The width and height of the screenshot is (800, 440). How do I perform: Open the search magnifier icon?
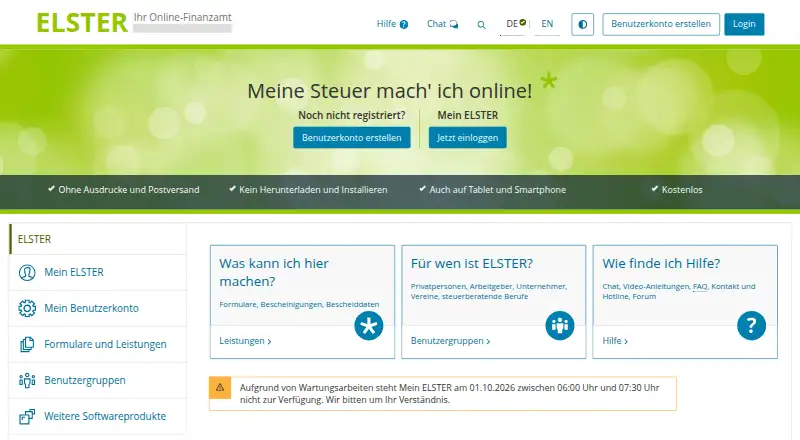pyautogui.click(x=481, y=25)
